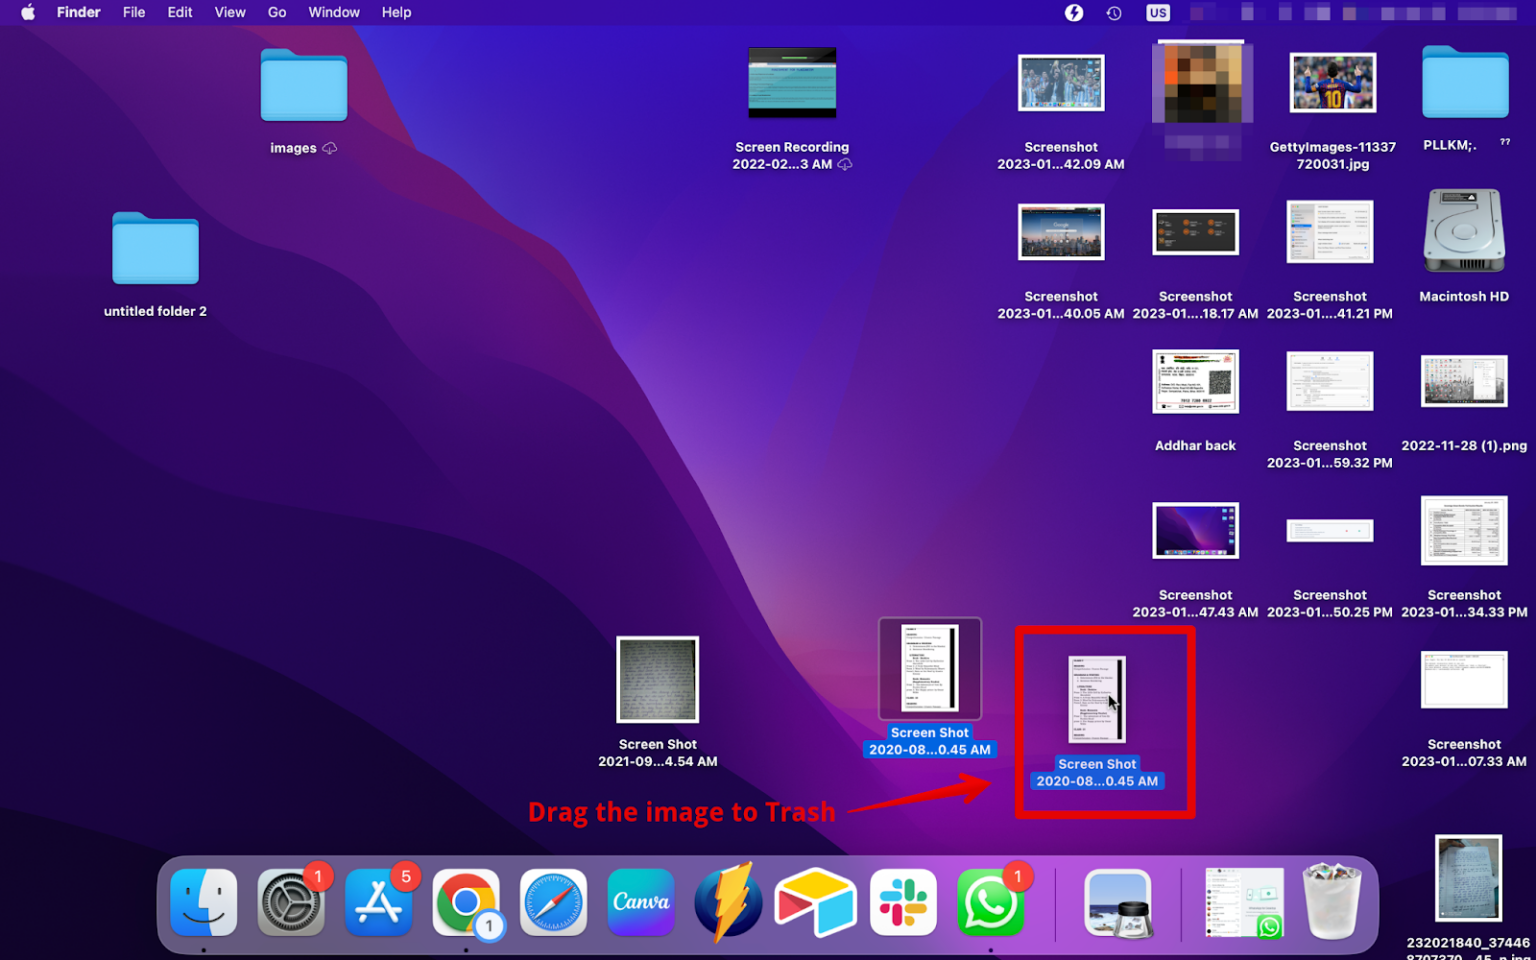
Task: Open the Go menu in the menu bar
Action: 276,12
